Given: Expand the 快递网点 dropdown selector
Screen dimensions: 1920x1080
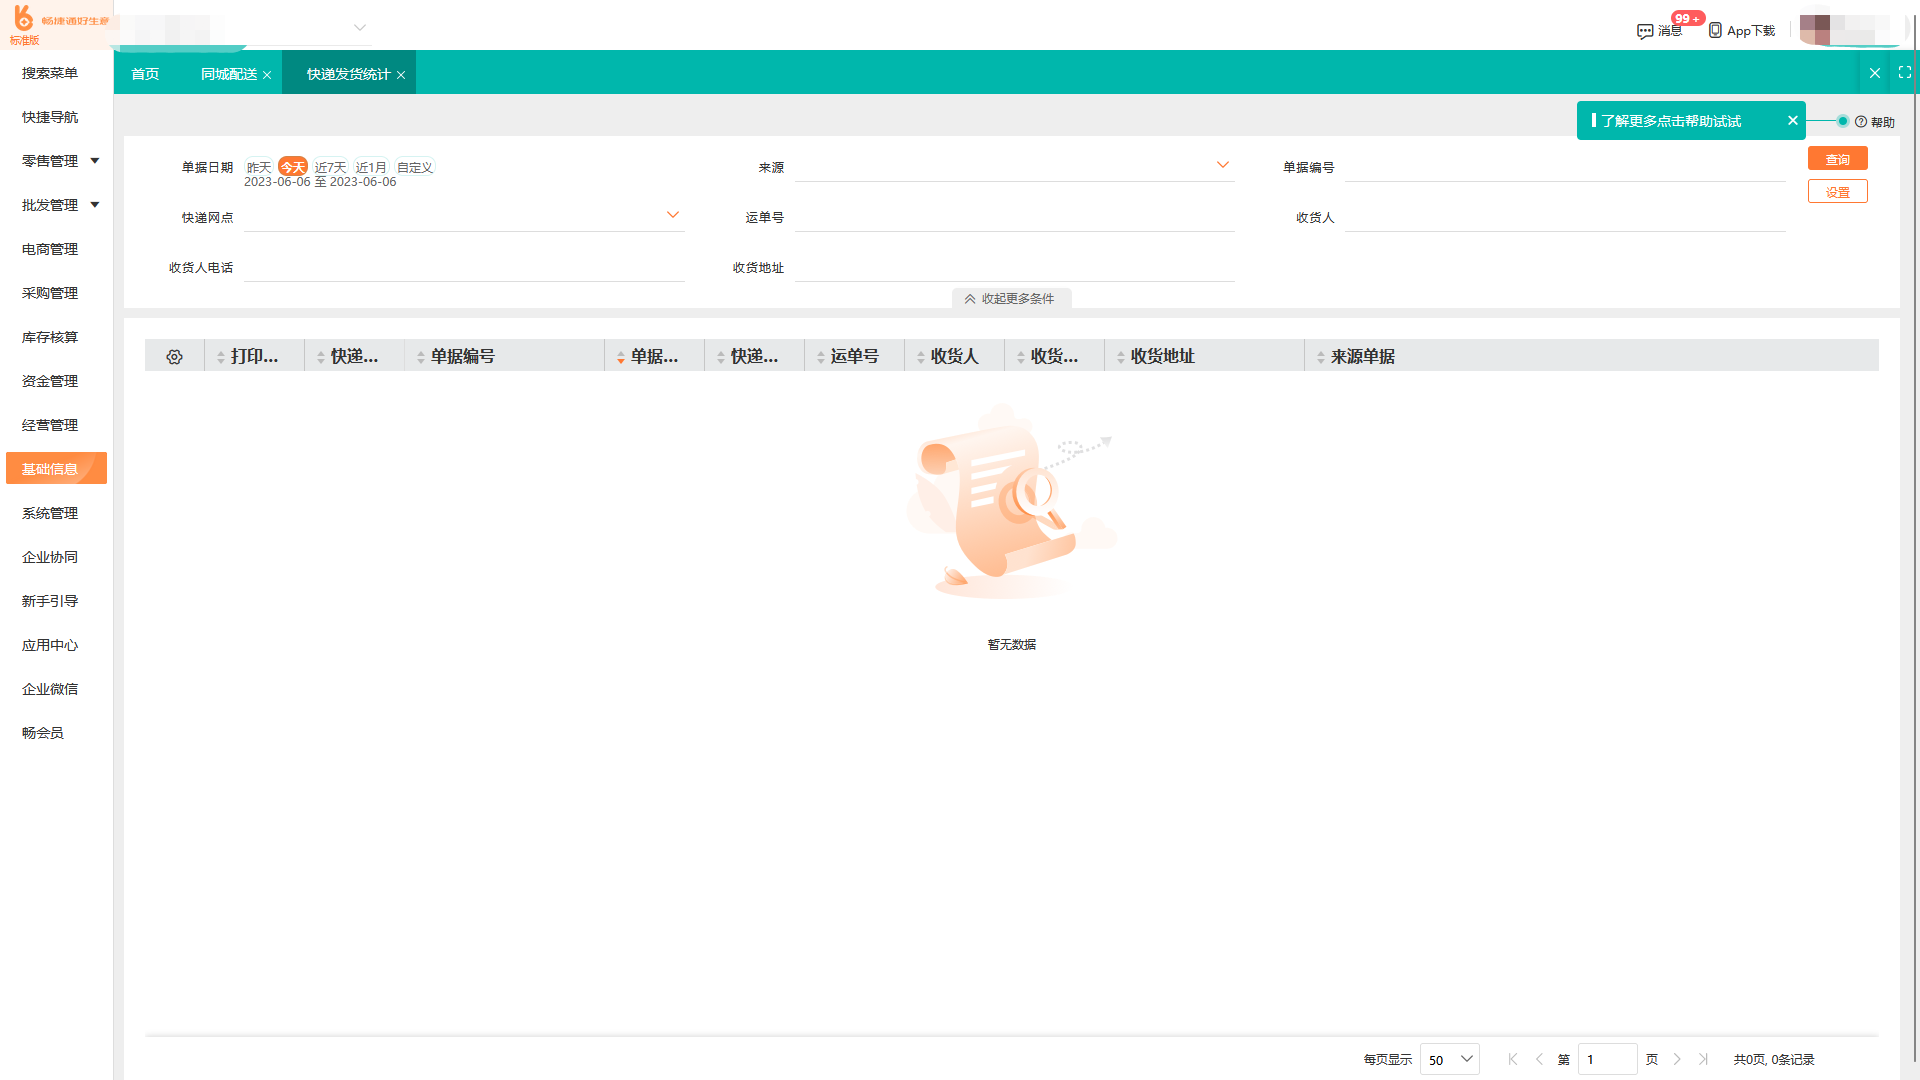Looking at the screenshot, I should tap(671, 216).
